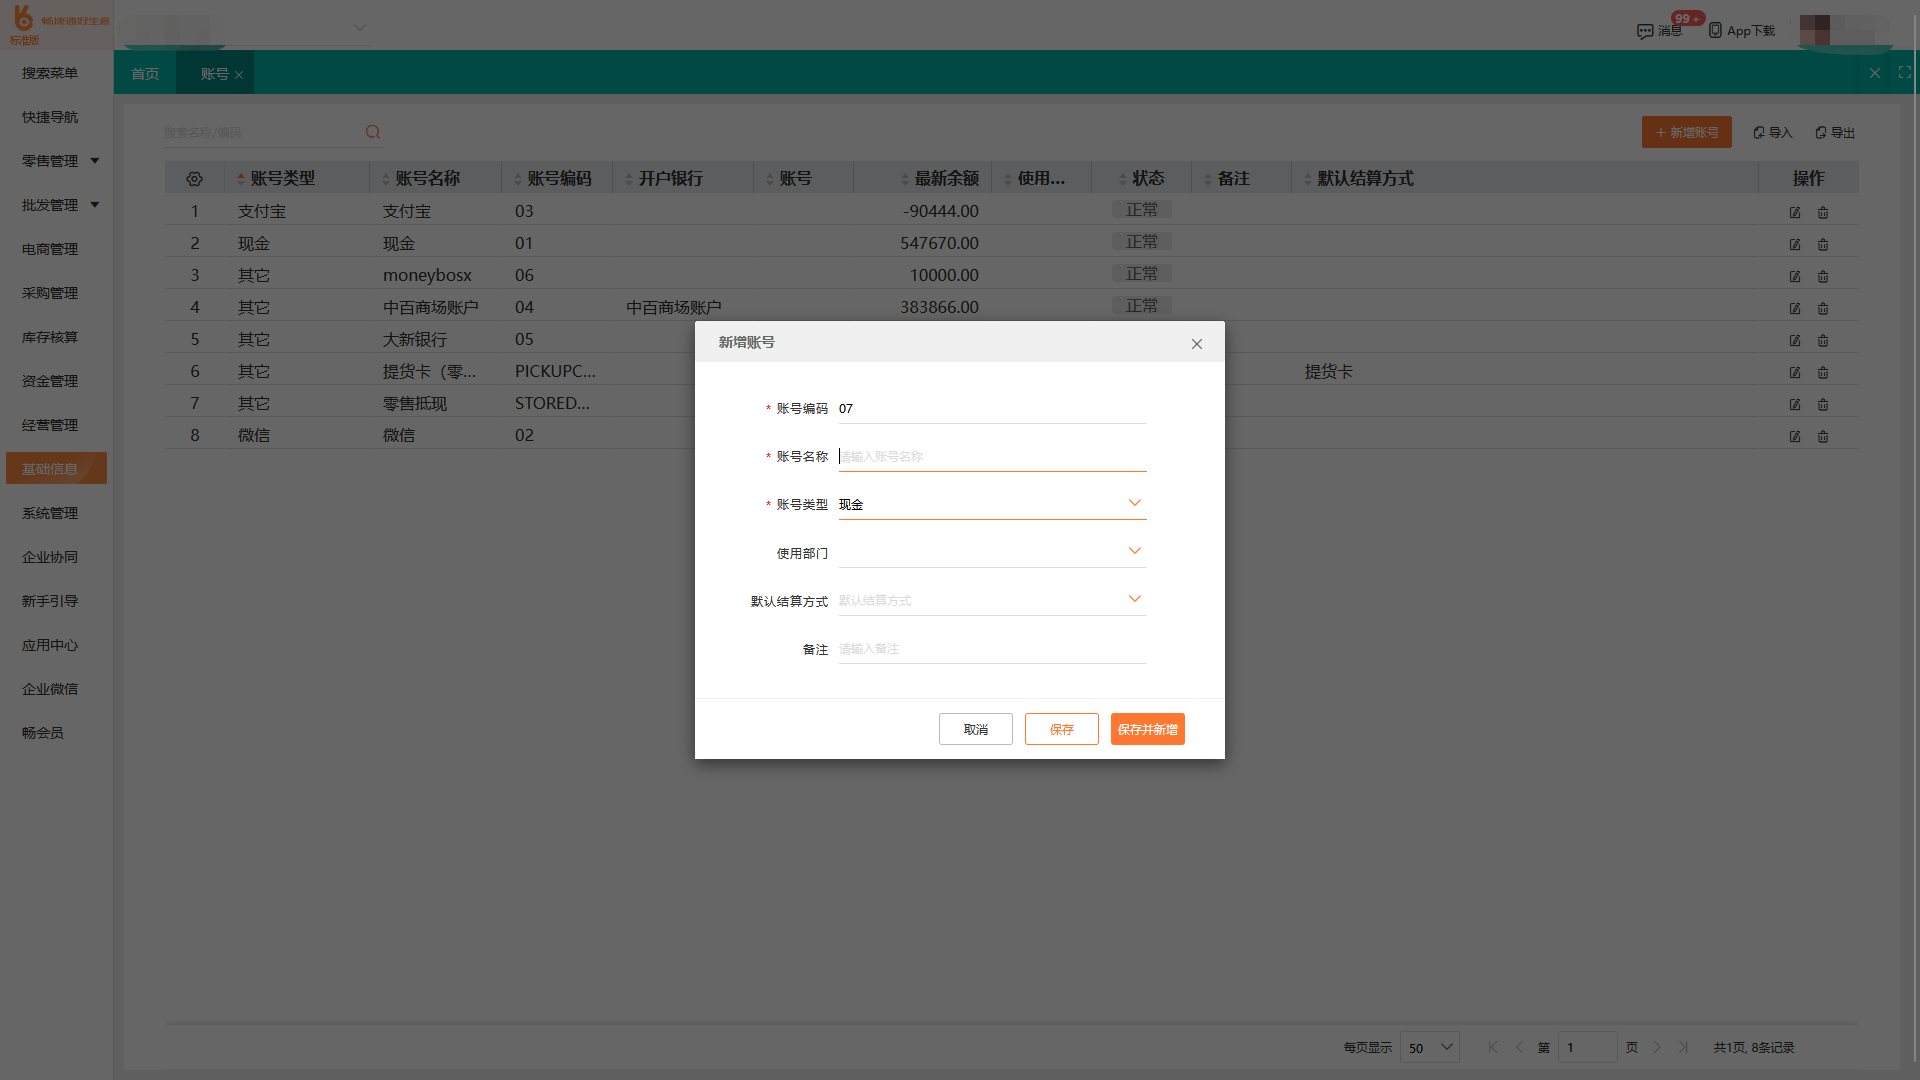Click the 备注 input field in dialog

pyautogui.click(x=992, y=649)
